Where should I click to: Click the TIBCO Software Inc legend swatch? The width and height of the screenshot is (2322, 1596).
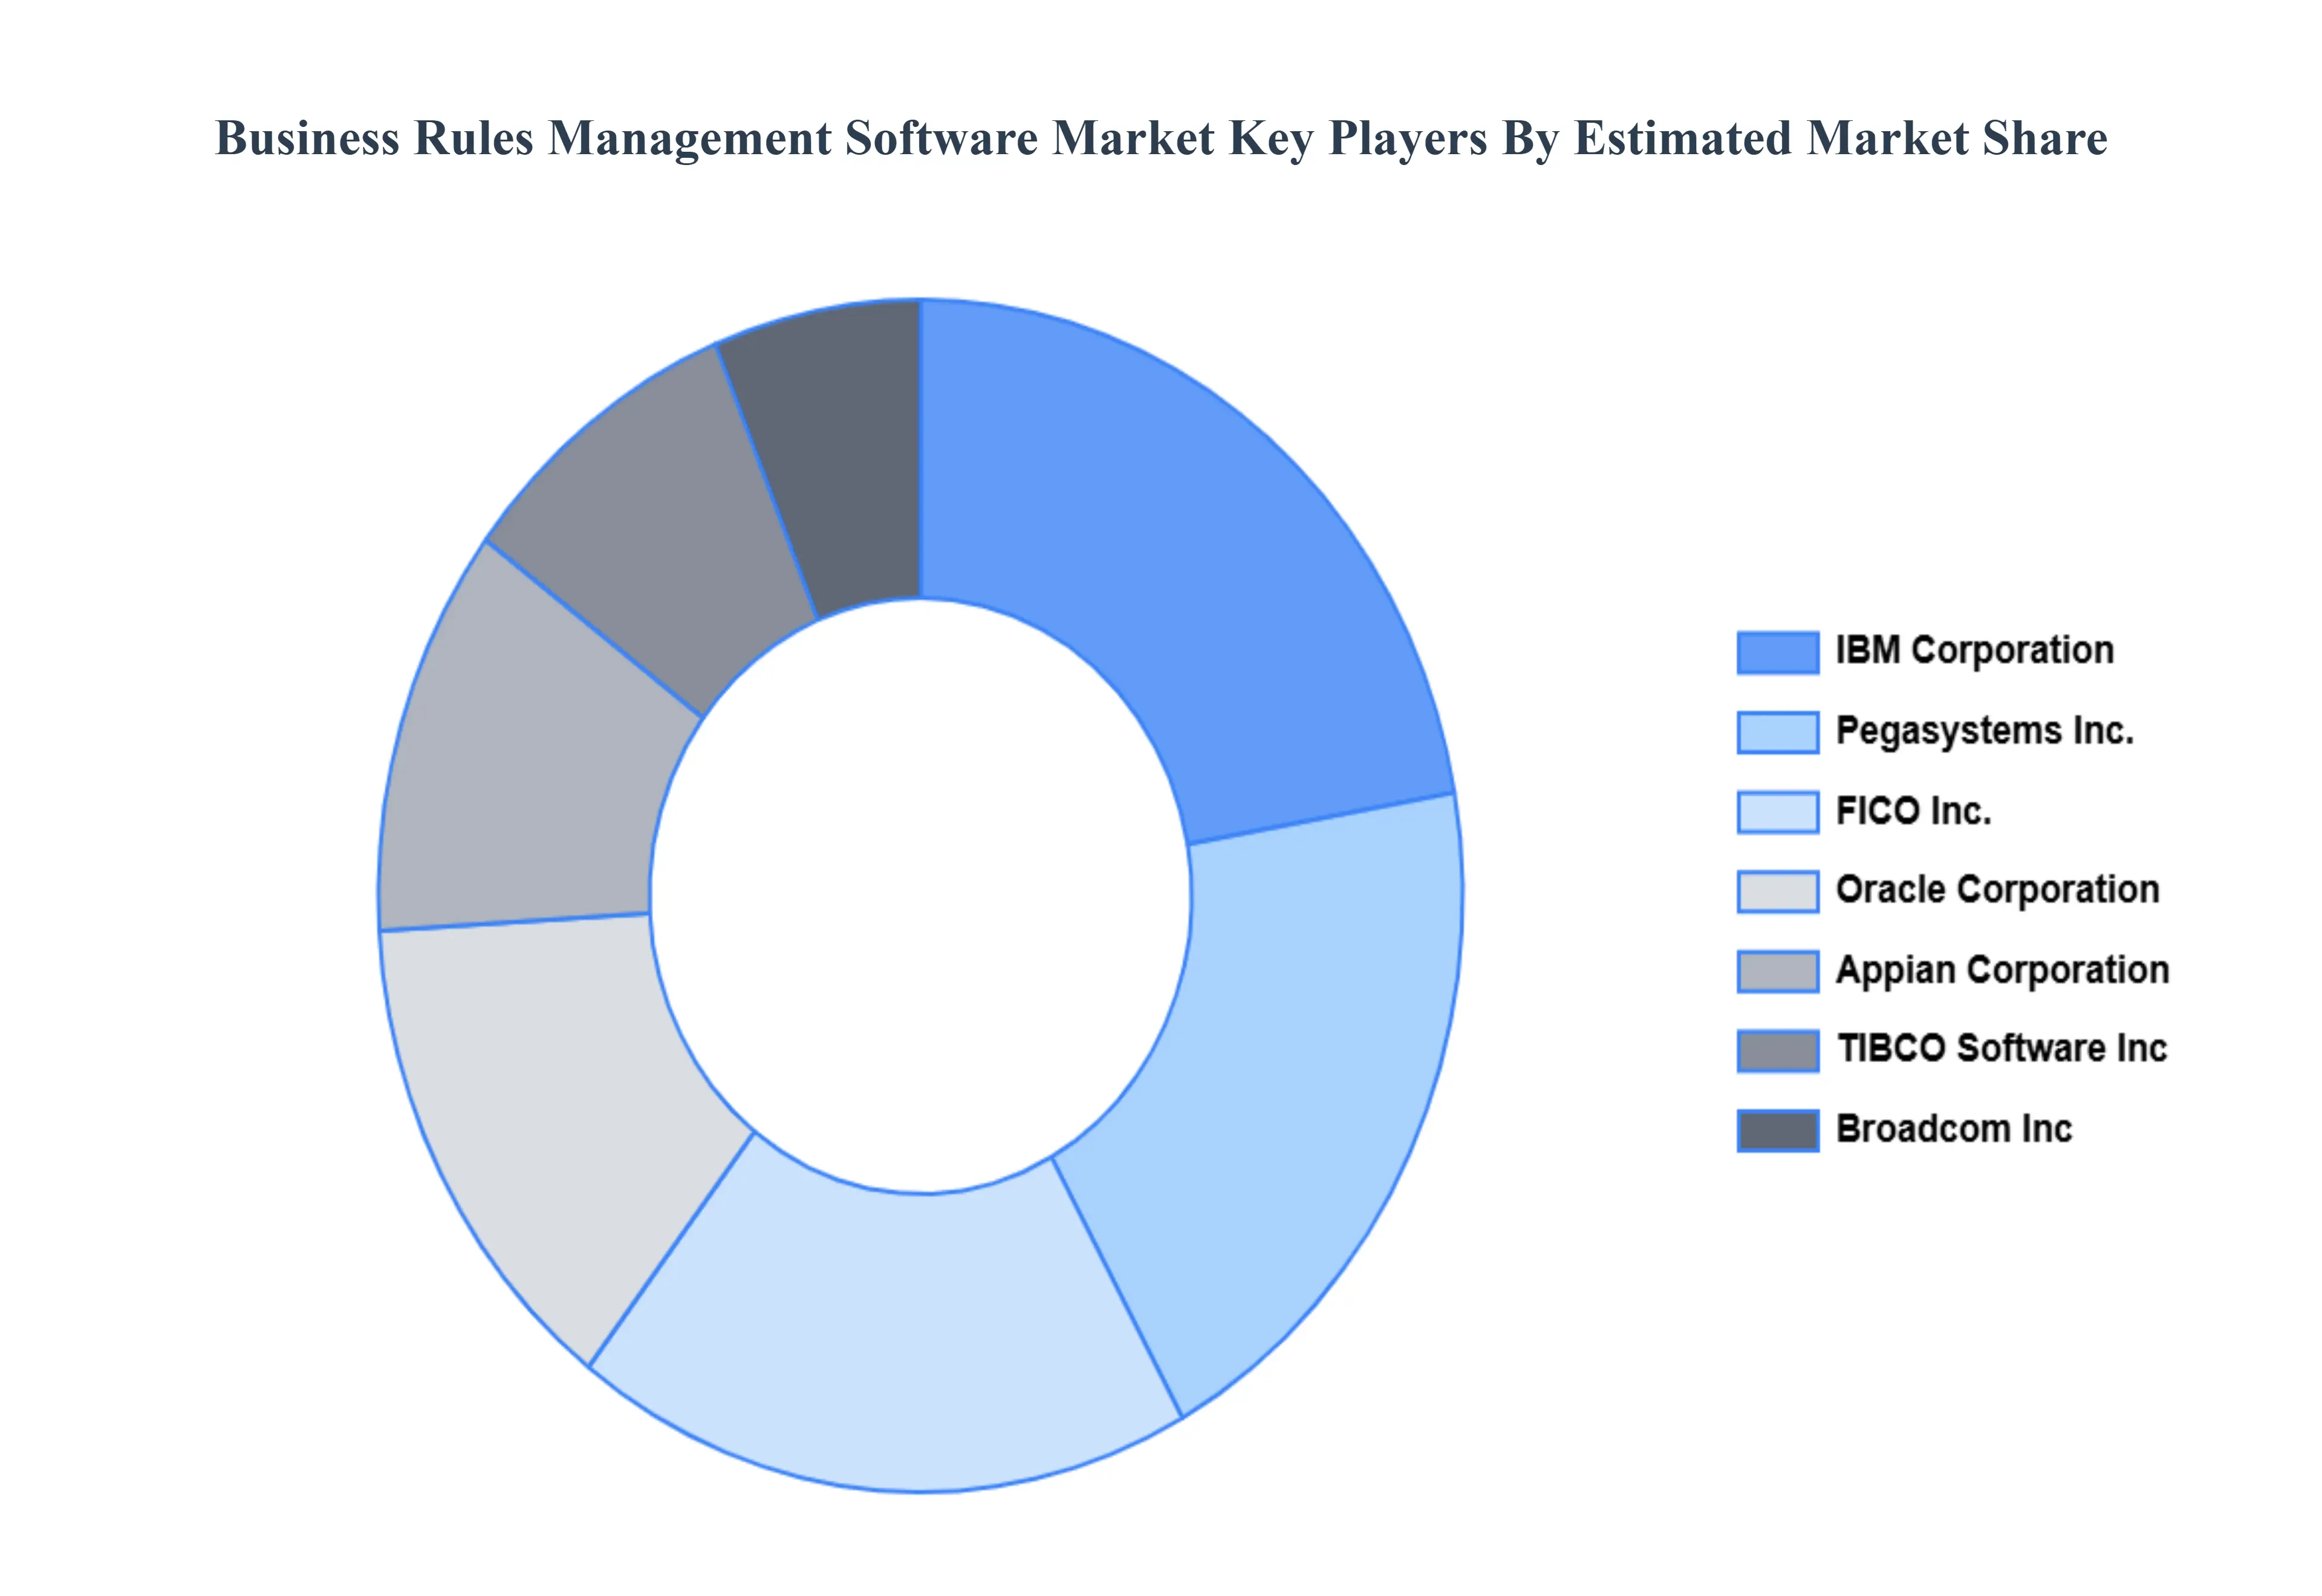[1777, 1051]
